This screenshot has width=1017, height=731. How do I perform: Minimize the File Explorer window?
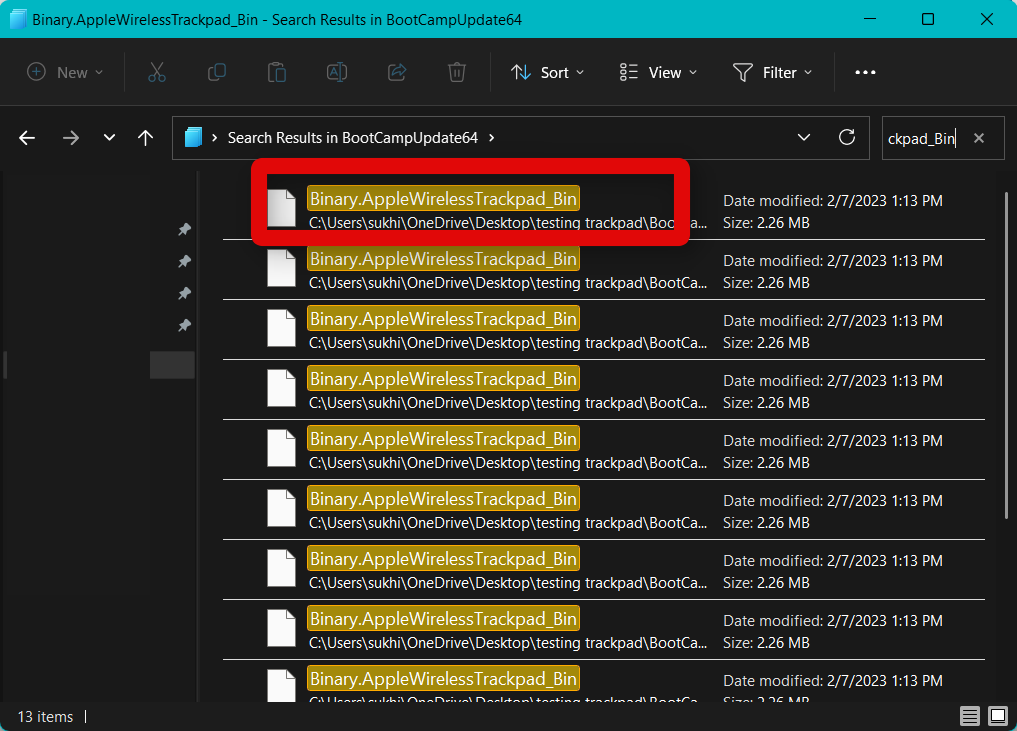coord(870,19)
